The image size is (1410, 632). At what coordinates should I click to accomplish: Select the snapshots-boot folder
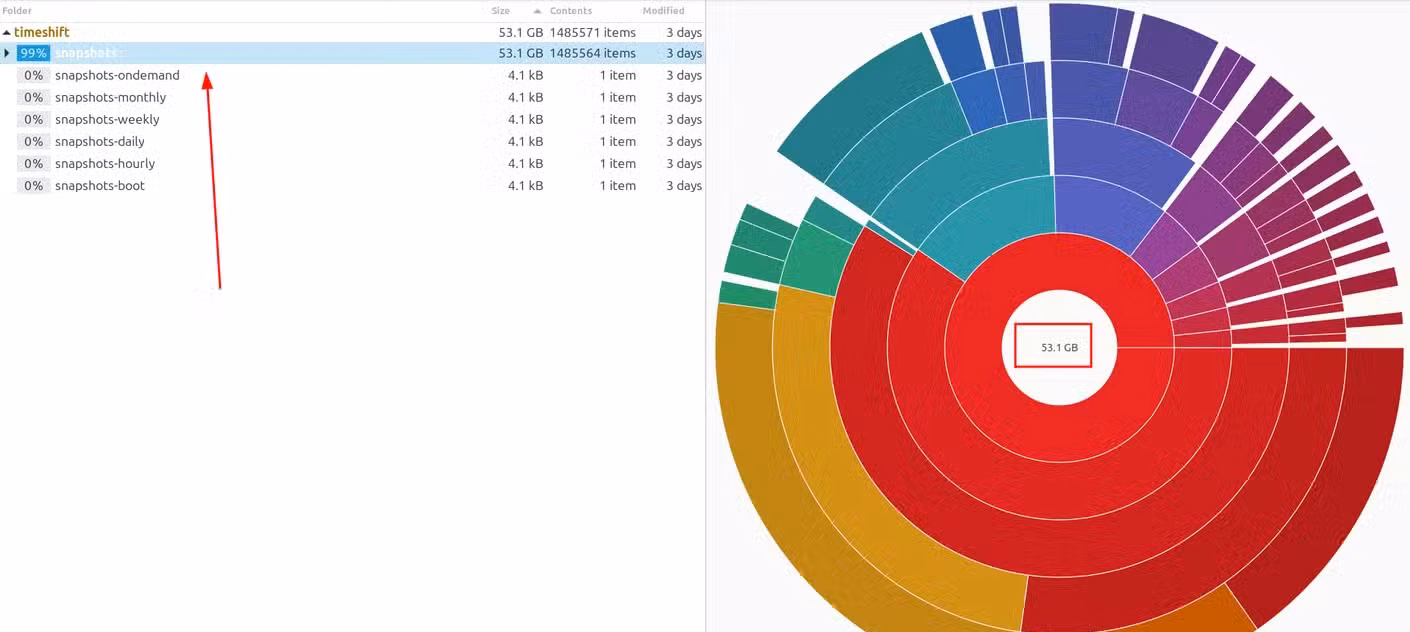point(100,185)
